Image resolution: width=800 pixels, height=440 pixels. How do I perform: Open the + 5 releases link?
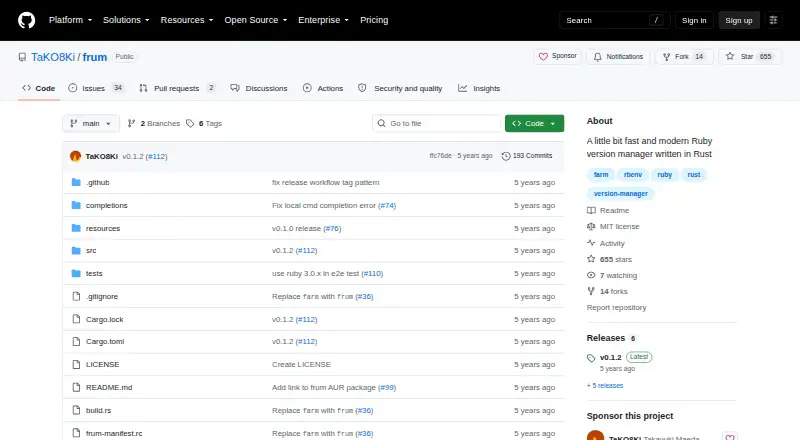pos(605,385)
